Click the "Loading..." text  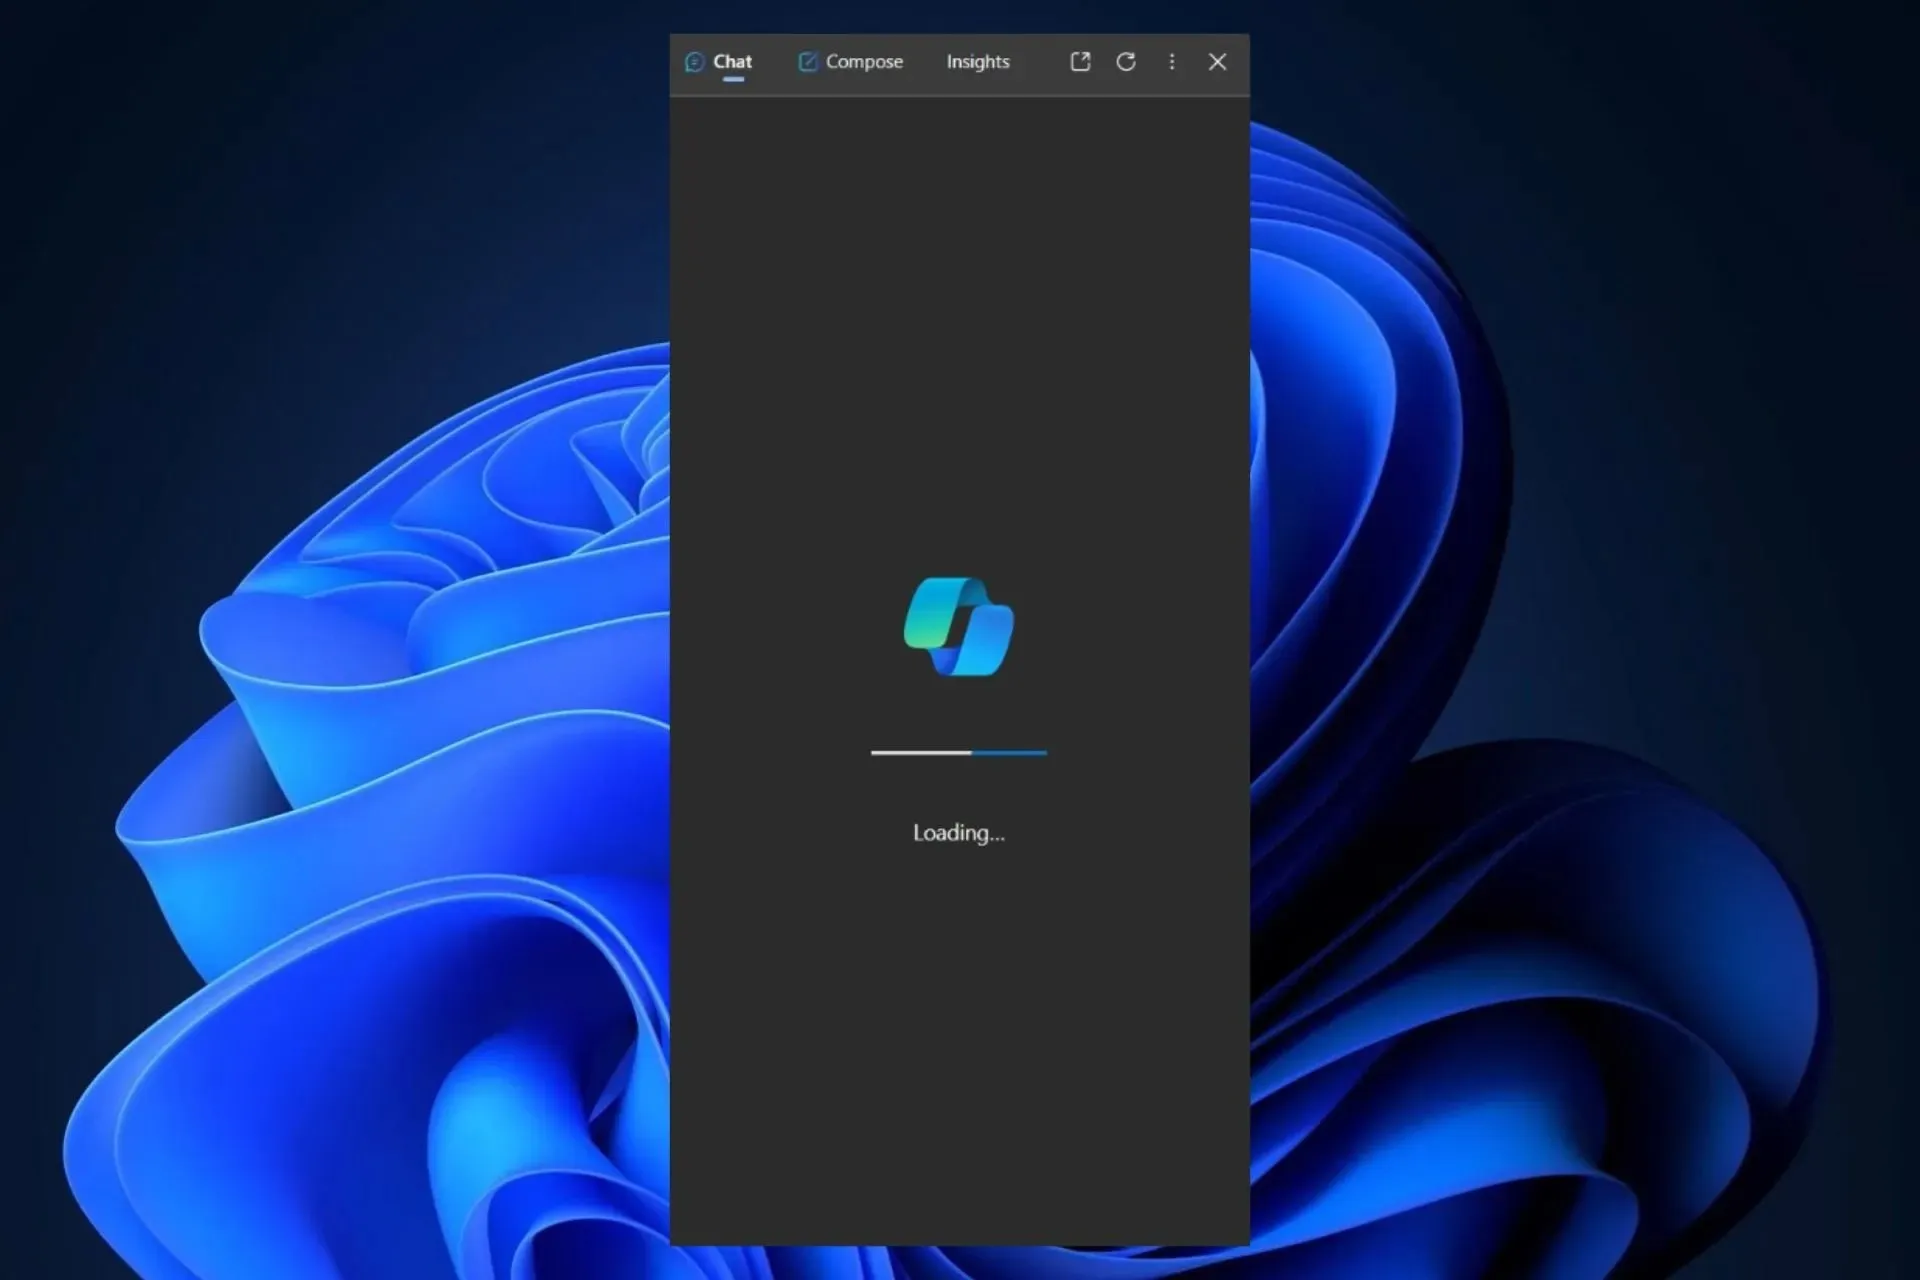click(x=959, y=833)
